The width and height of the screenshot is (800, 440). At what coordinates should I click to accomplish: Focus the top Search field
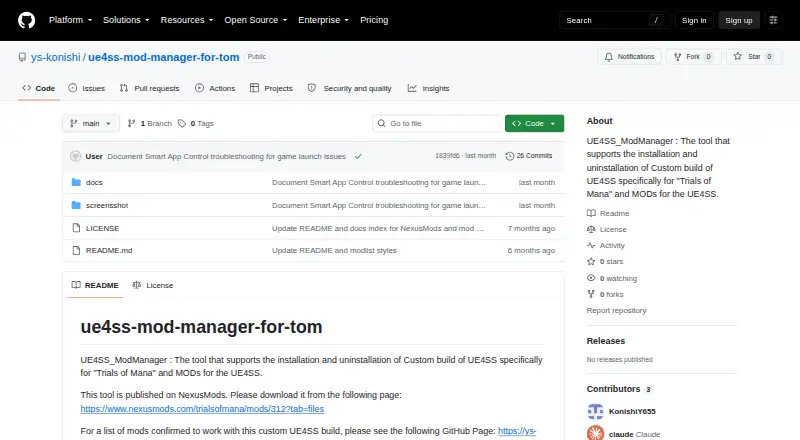click(x=614, y=20)
